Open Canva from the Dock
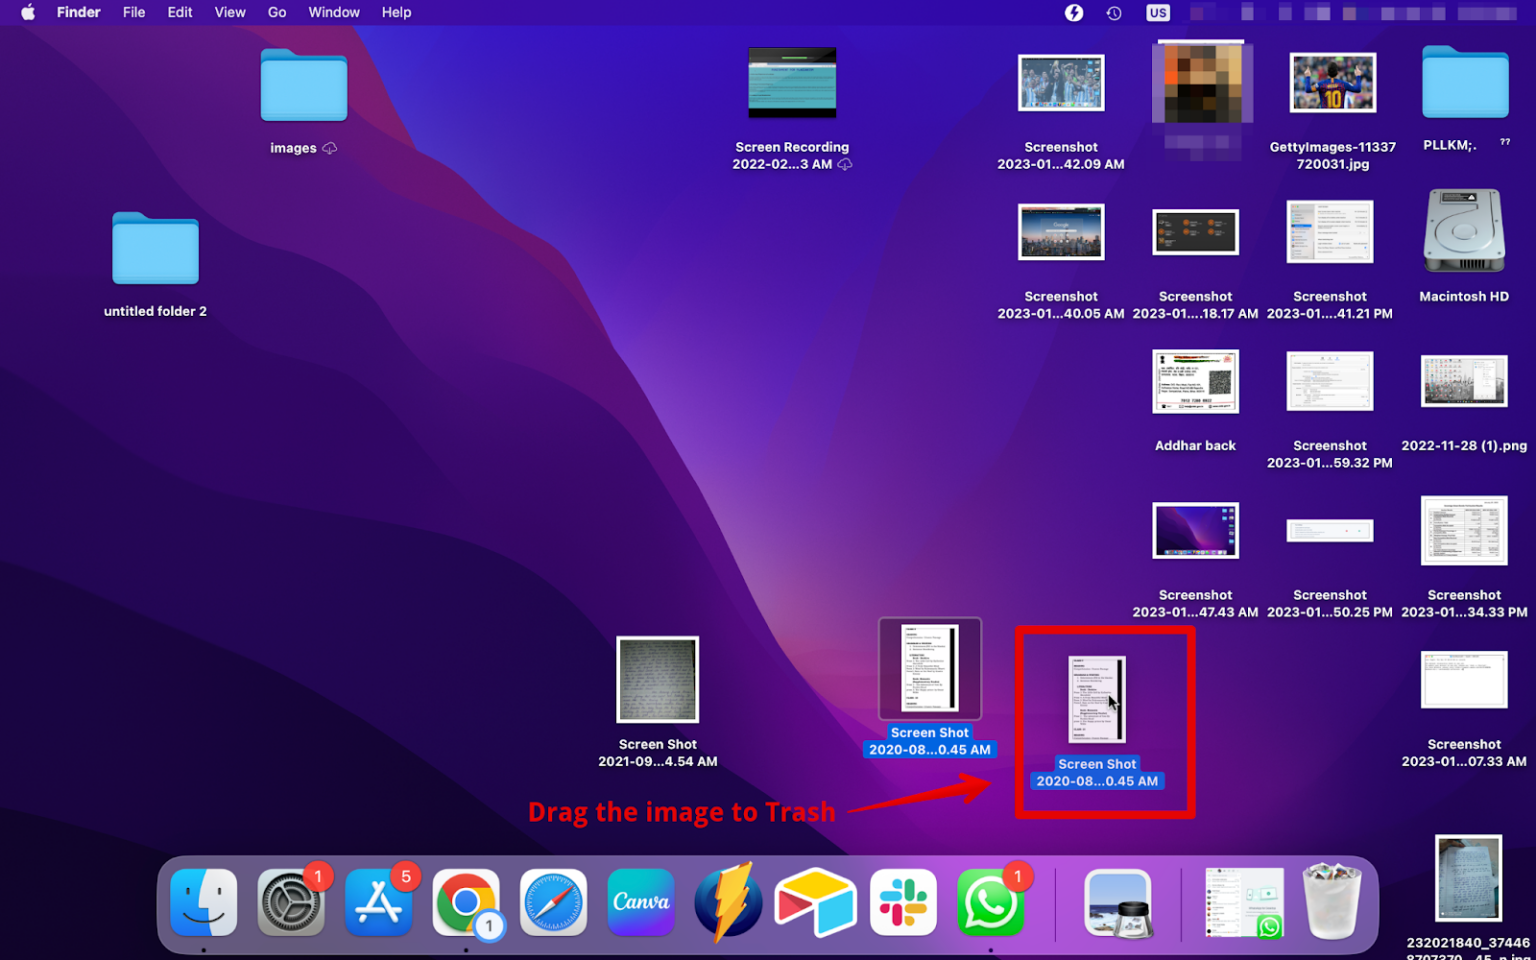Viewport: 1536px width, 960px height. (640, 902)
